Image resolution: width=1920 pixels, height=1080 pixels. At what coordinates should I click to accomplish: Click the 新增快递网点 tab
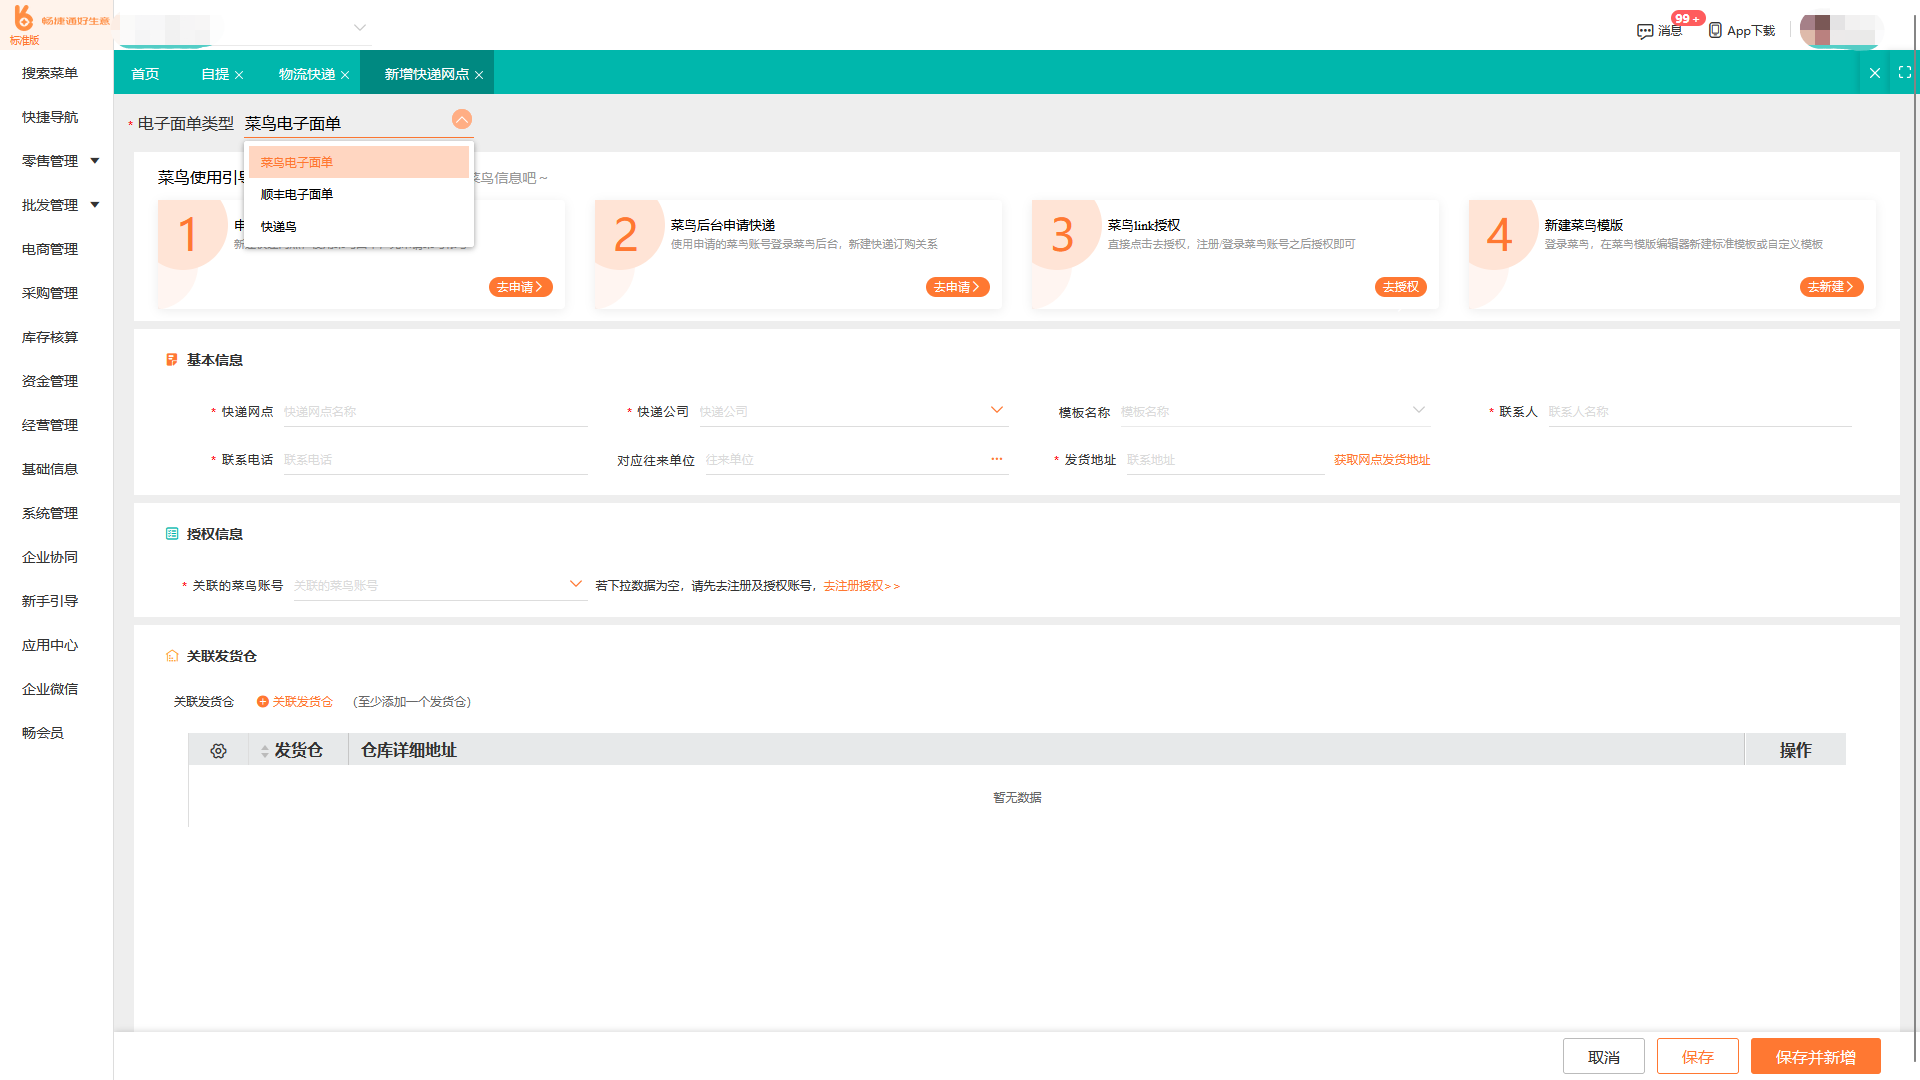click(x=427, y=73)
